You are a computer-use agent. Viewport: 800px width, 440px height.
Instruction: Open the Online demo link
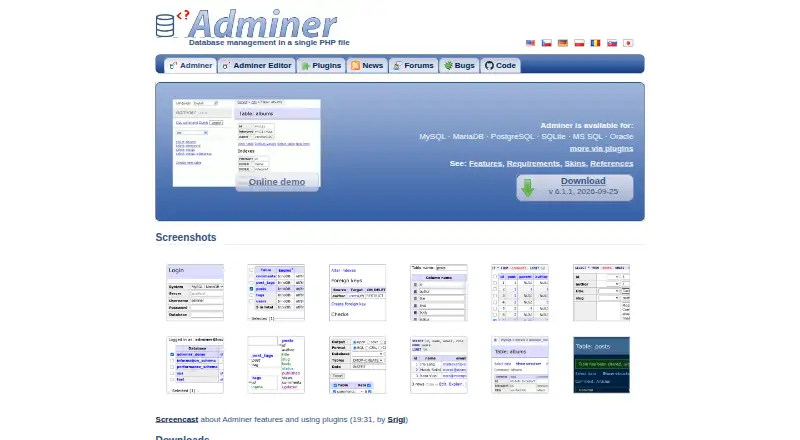[277, 182]
